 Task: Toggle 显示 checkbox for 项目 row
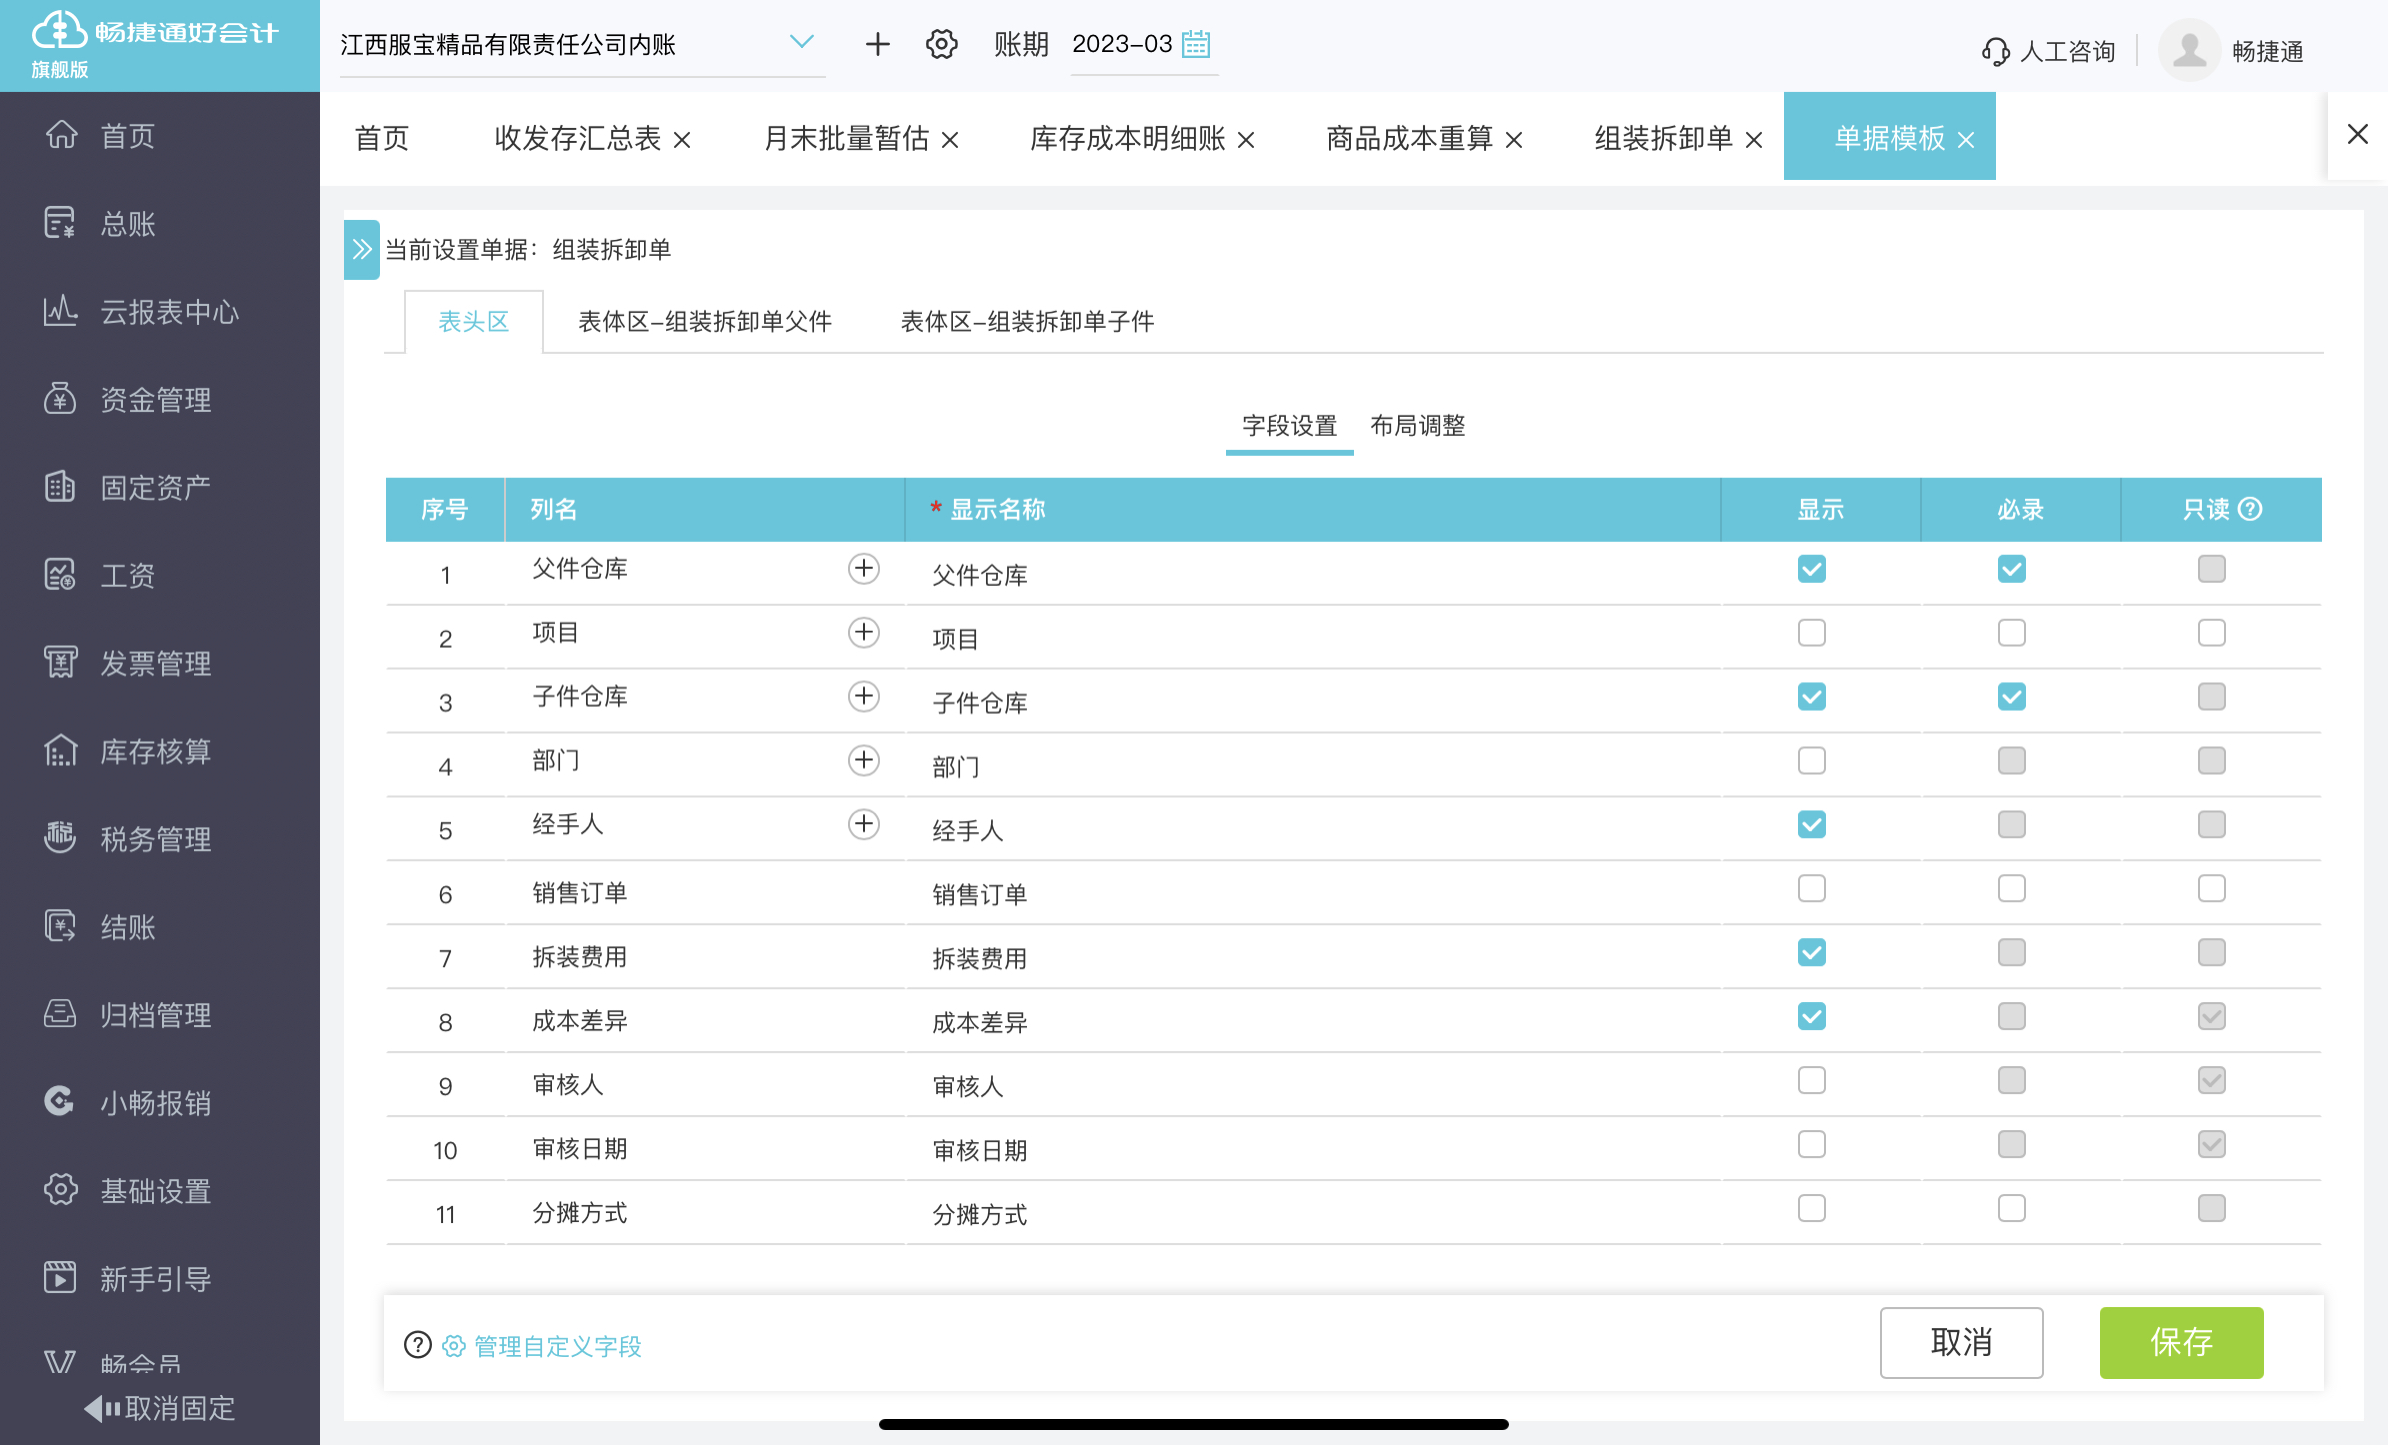coord(1811,631)
